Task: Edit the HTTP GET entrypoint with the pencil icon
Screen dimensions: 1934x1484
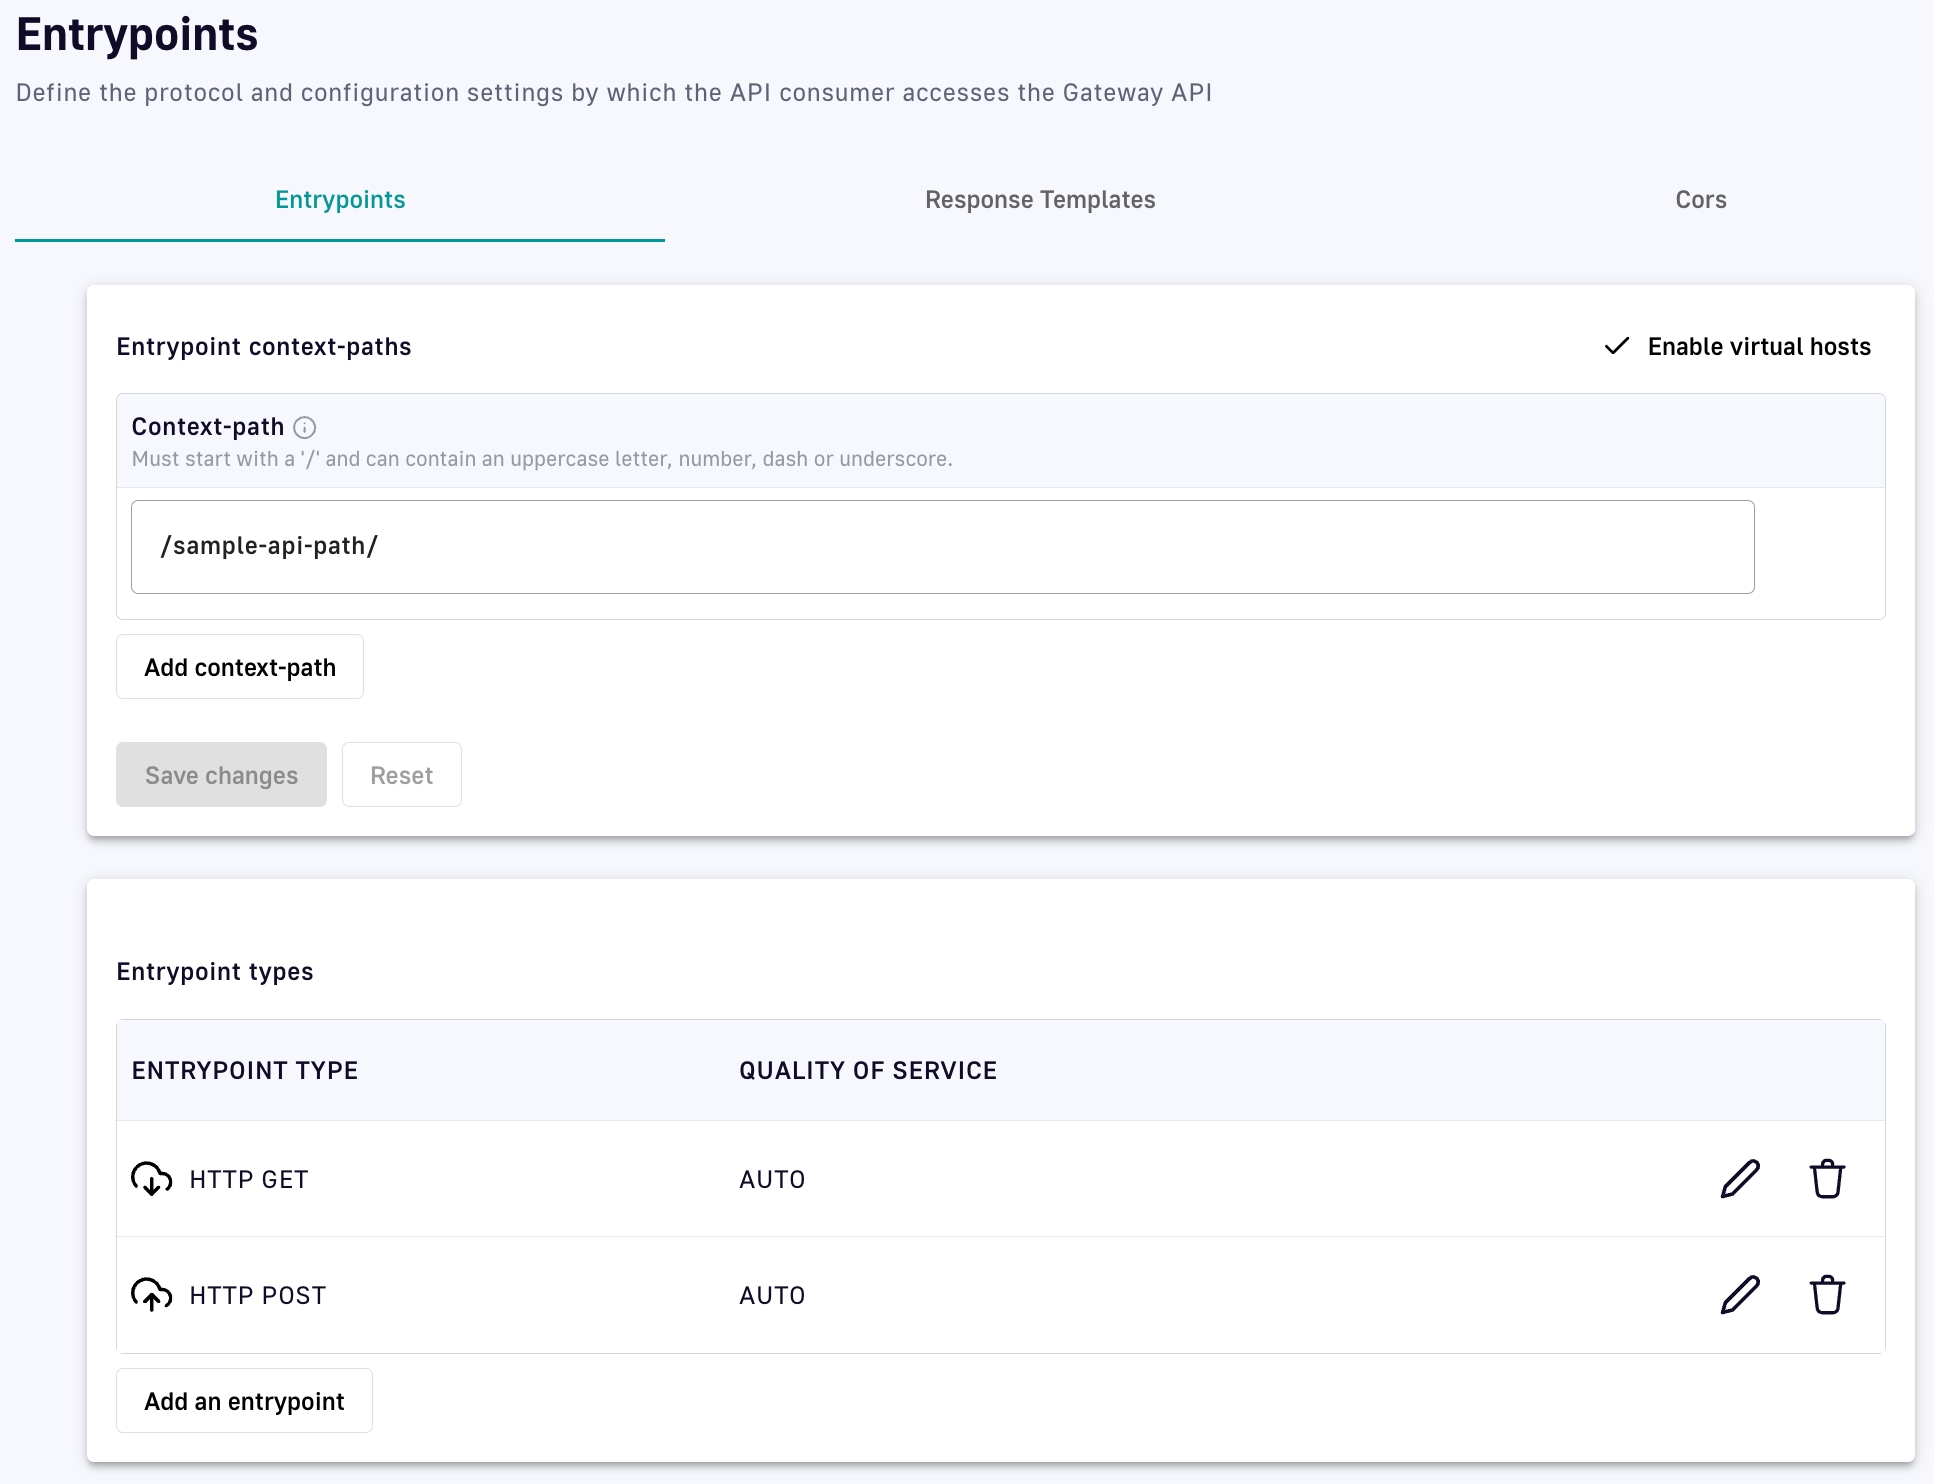Action: tap(1740, 1179)
